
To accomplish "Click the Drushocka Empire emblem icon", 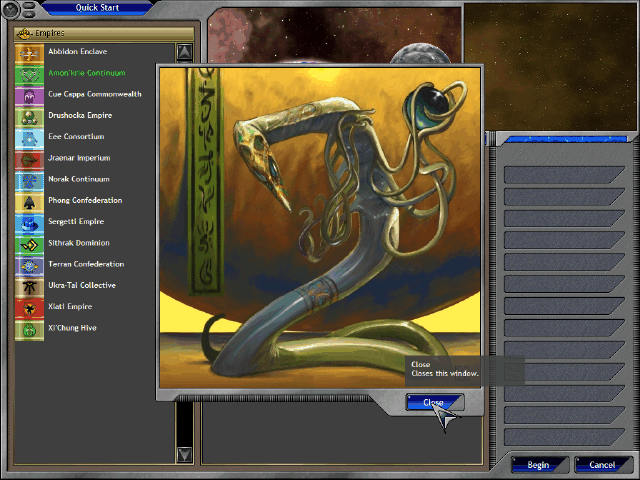I will point(28,116).
